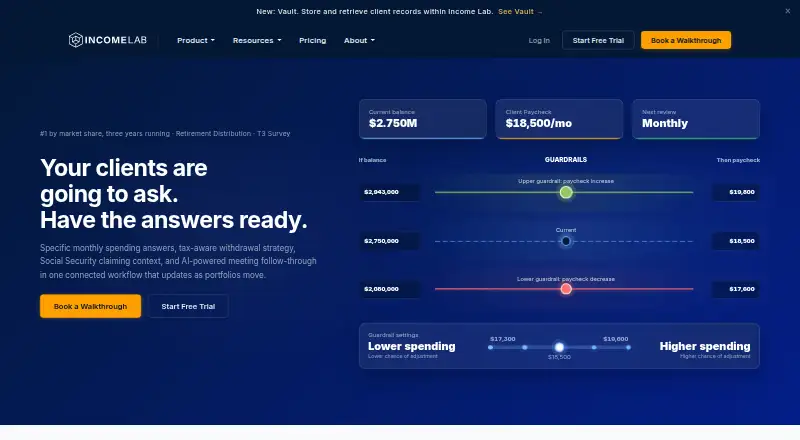Image resolution: width=800 pixels, height=440 pixels.
Task: Click the $17,600 paycheck value
Action: tap(742, 289)
